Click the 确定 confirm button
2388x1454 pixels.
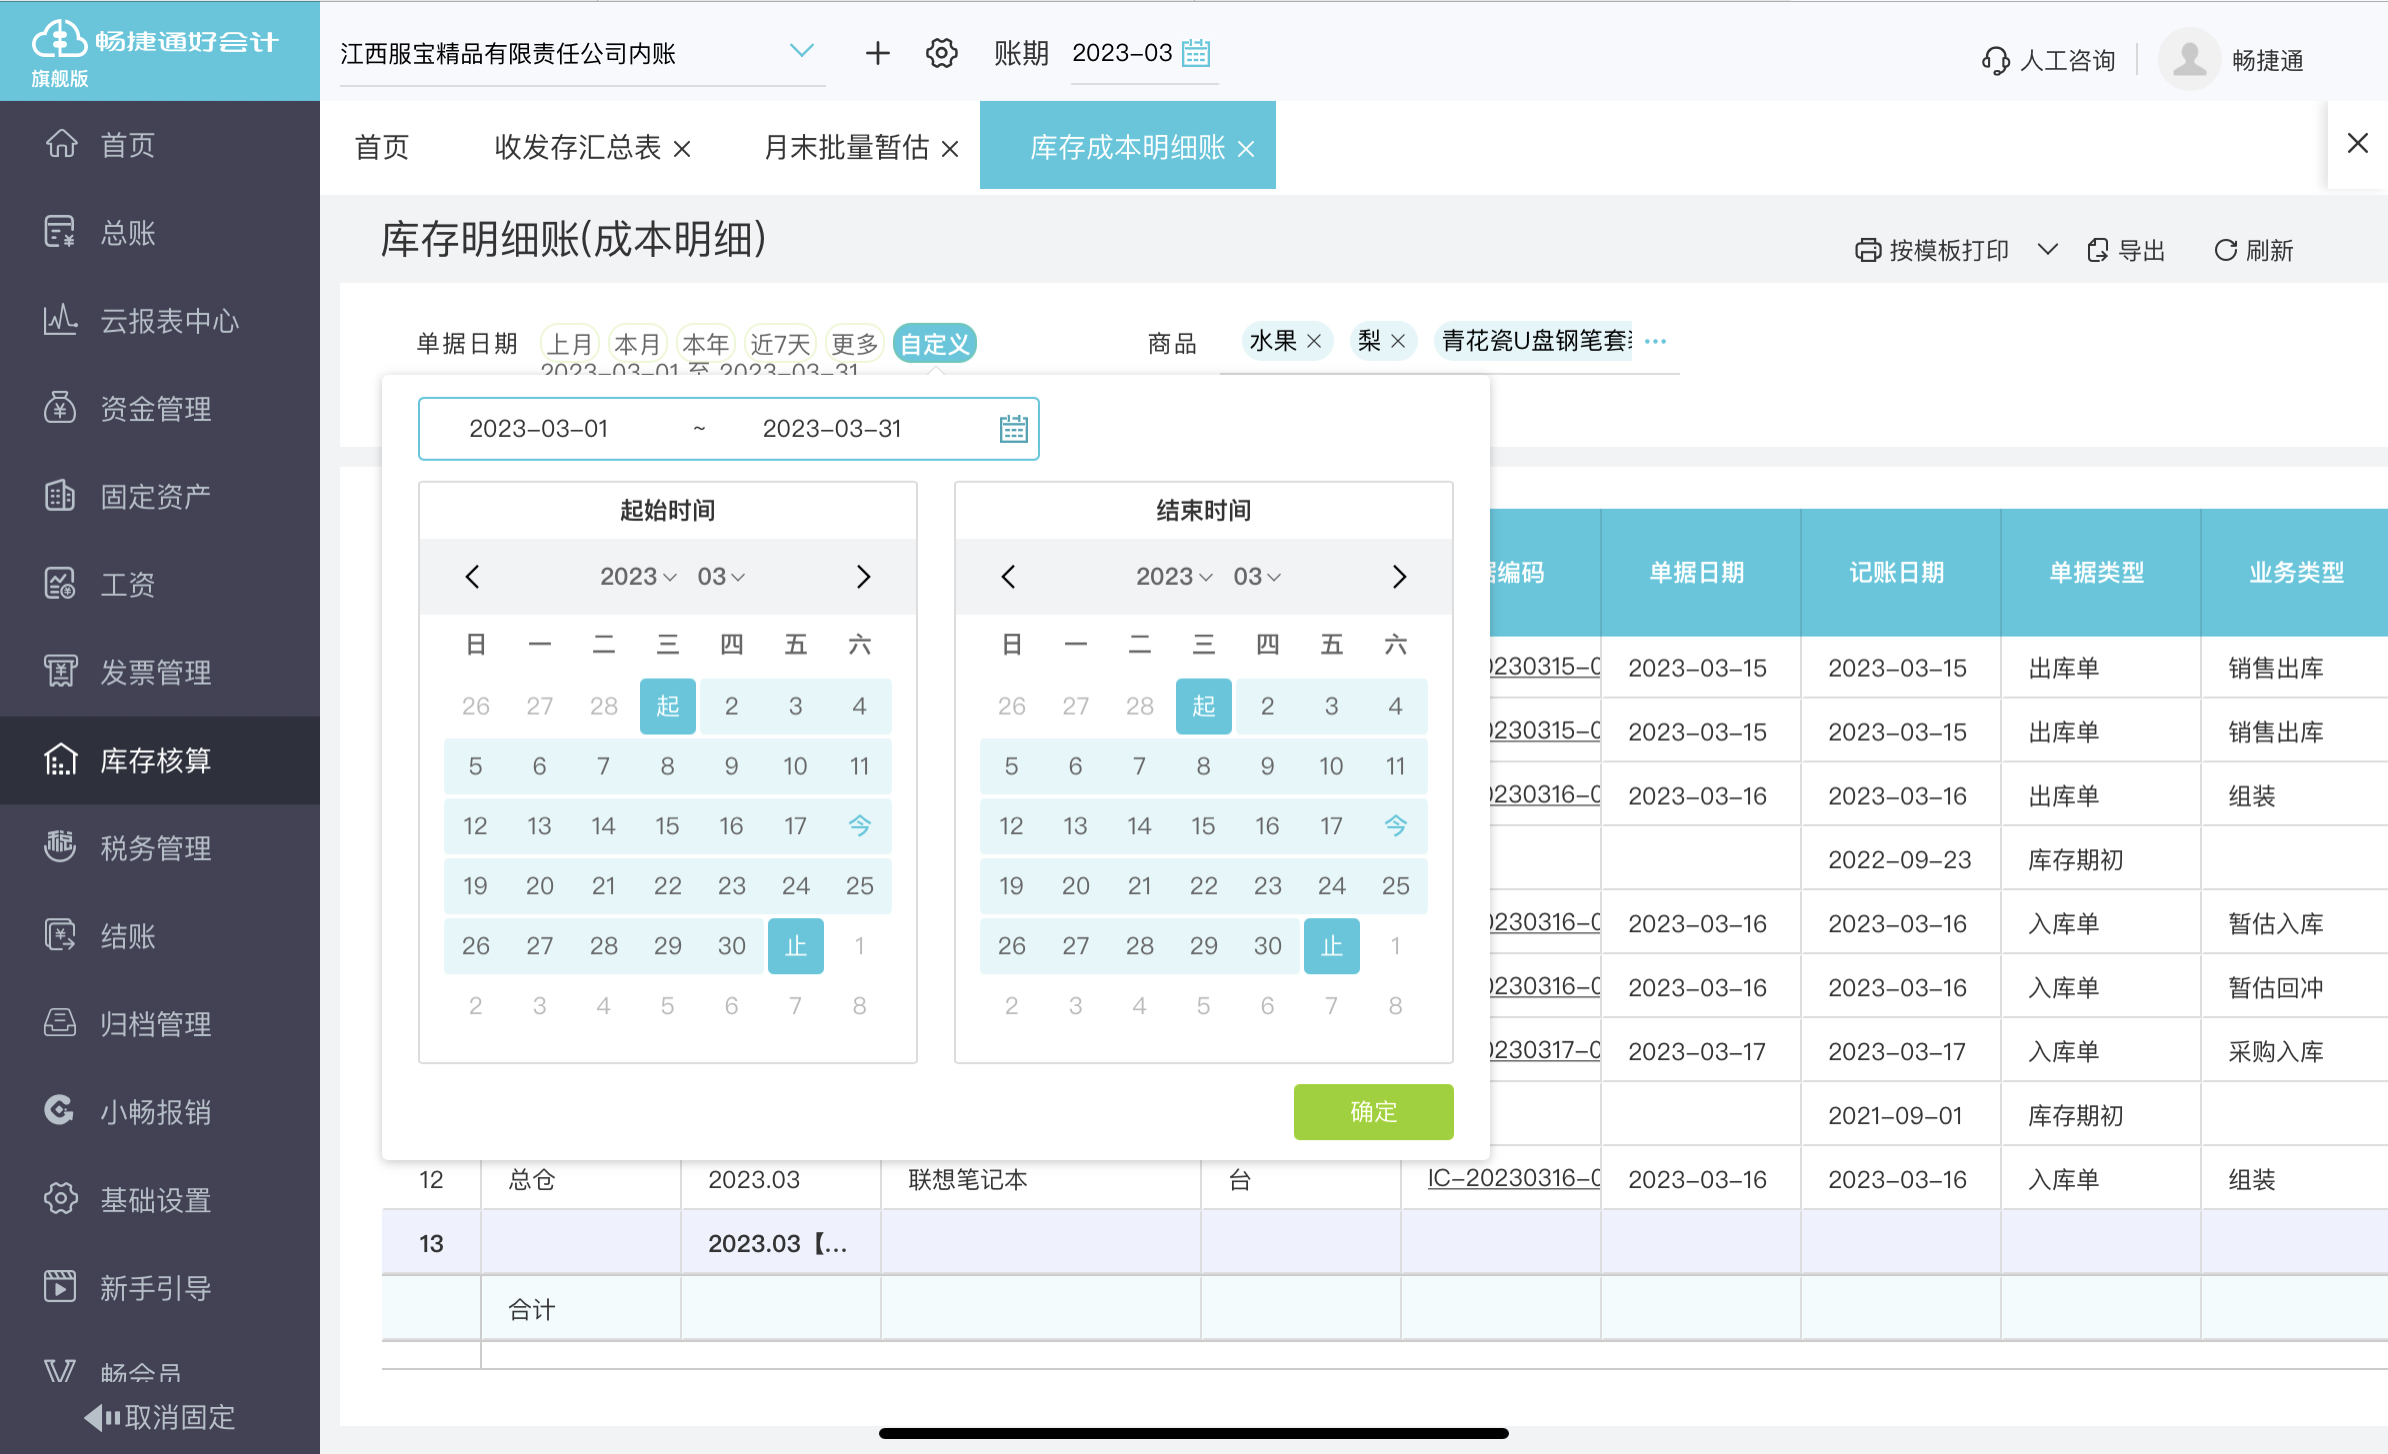tap(1375, 1113)
